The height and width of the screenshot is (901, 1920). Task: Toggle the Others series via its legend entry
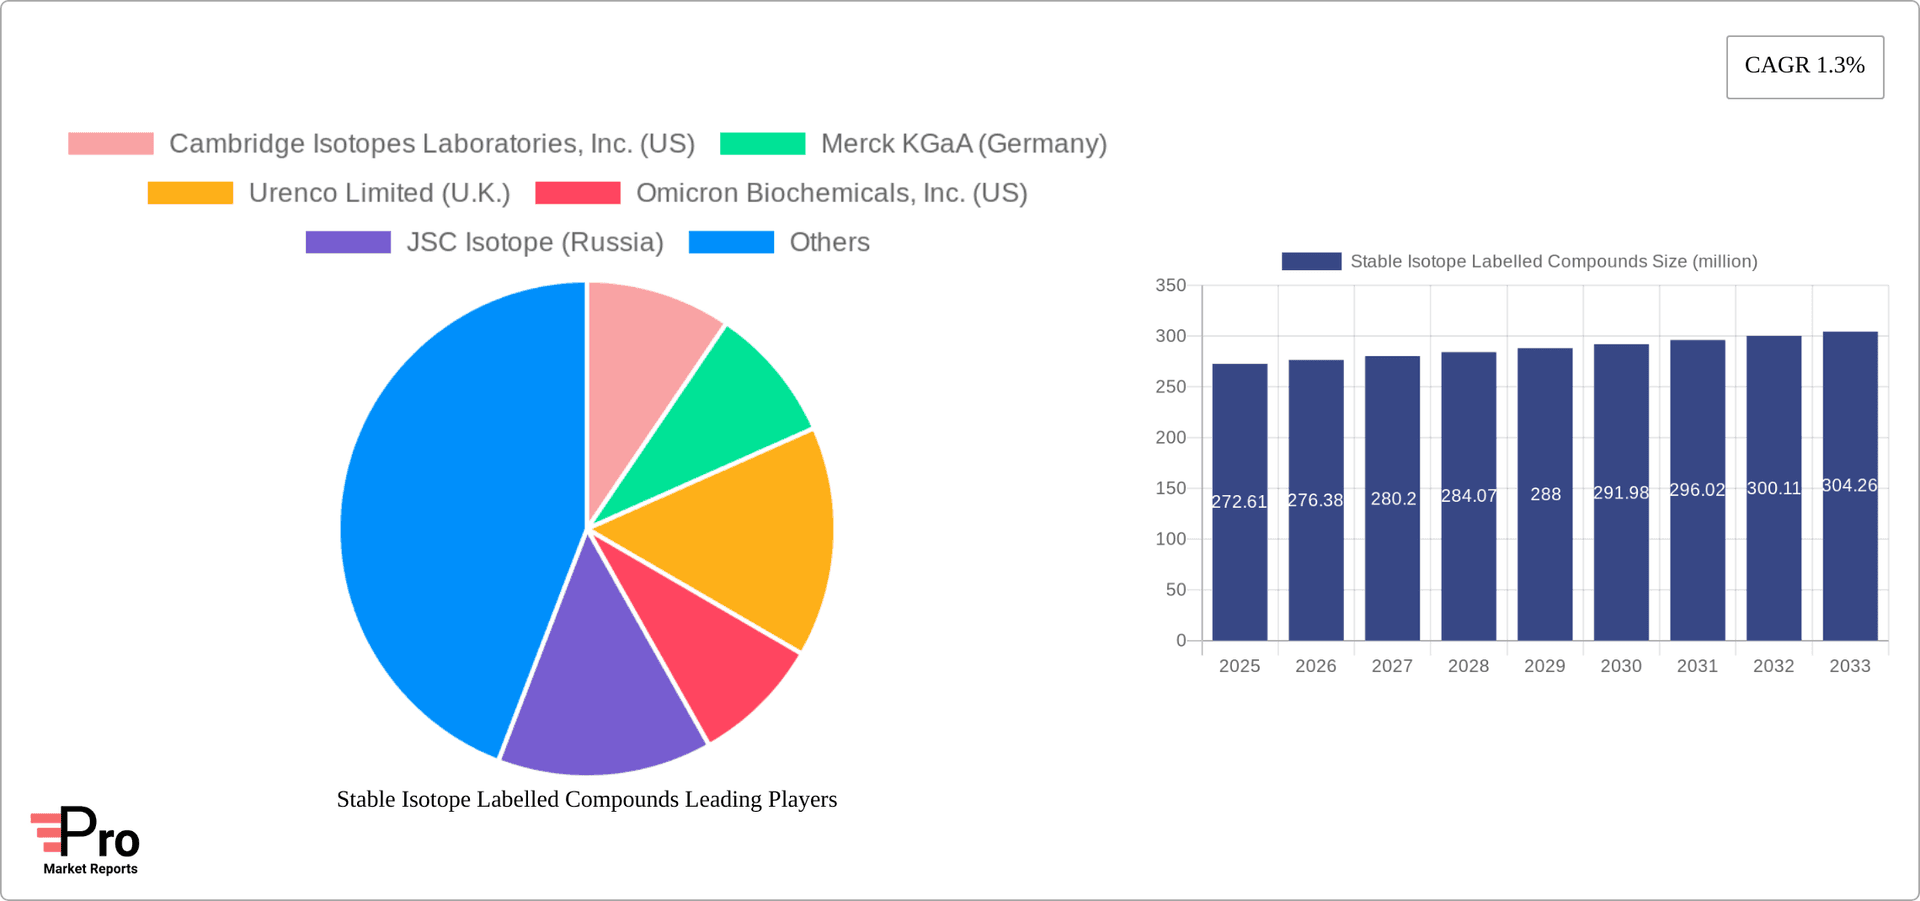pos(830,241)
